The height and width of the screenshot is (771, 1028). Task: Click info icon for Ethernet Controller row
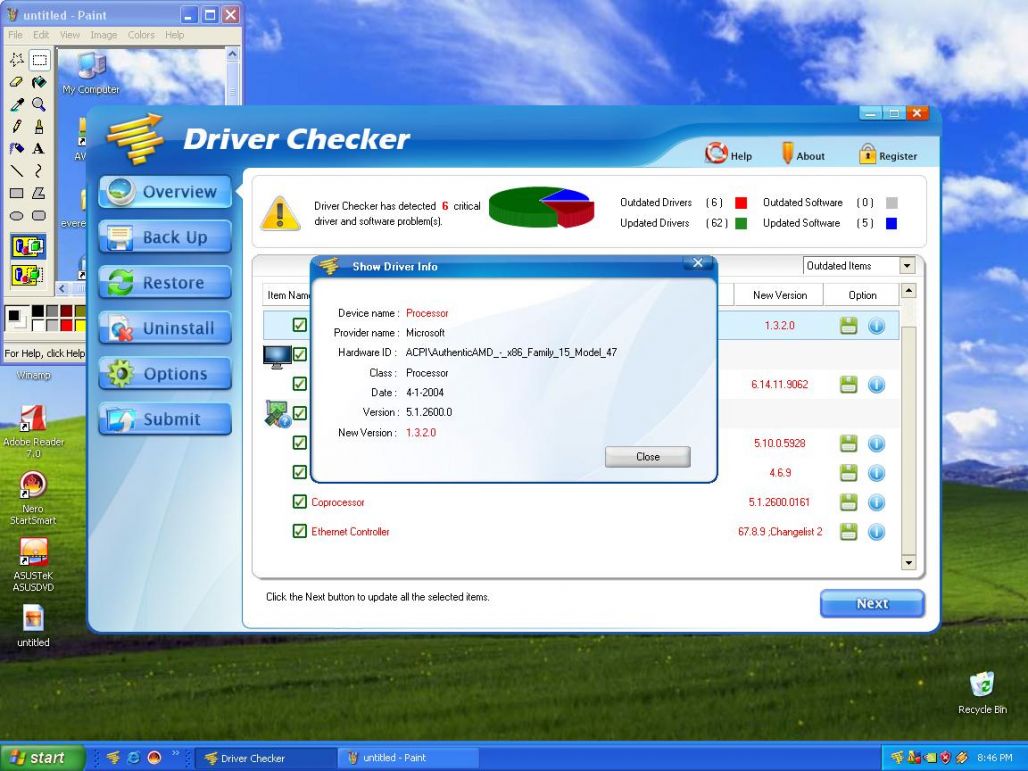876,532
